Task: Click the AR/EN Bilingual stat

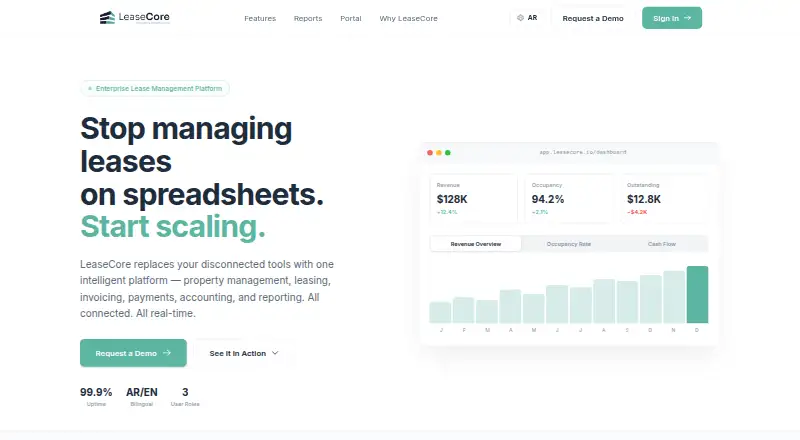Action: 142,397
